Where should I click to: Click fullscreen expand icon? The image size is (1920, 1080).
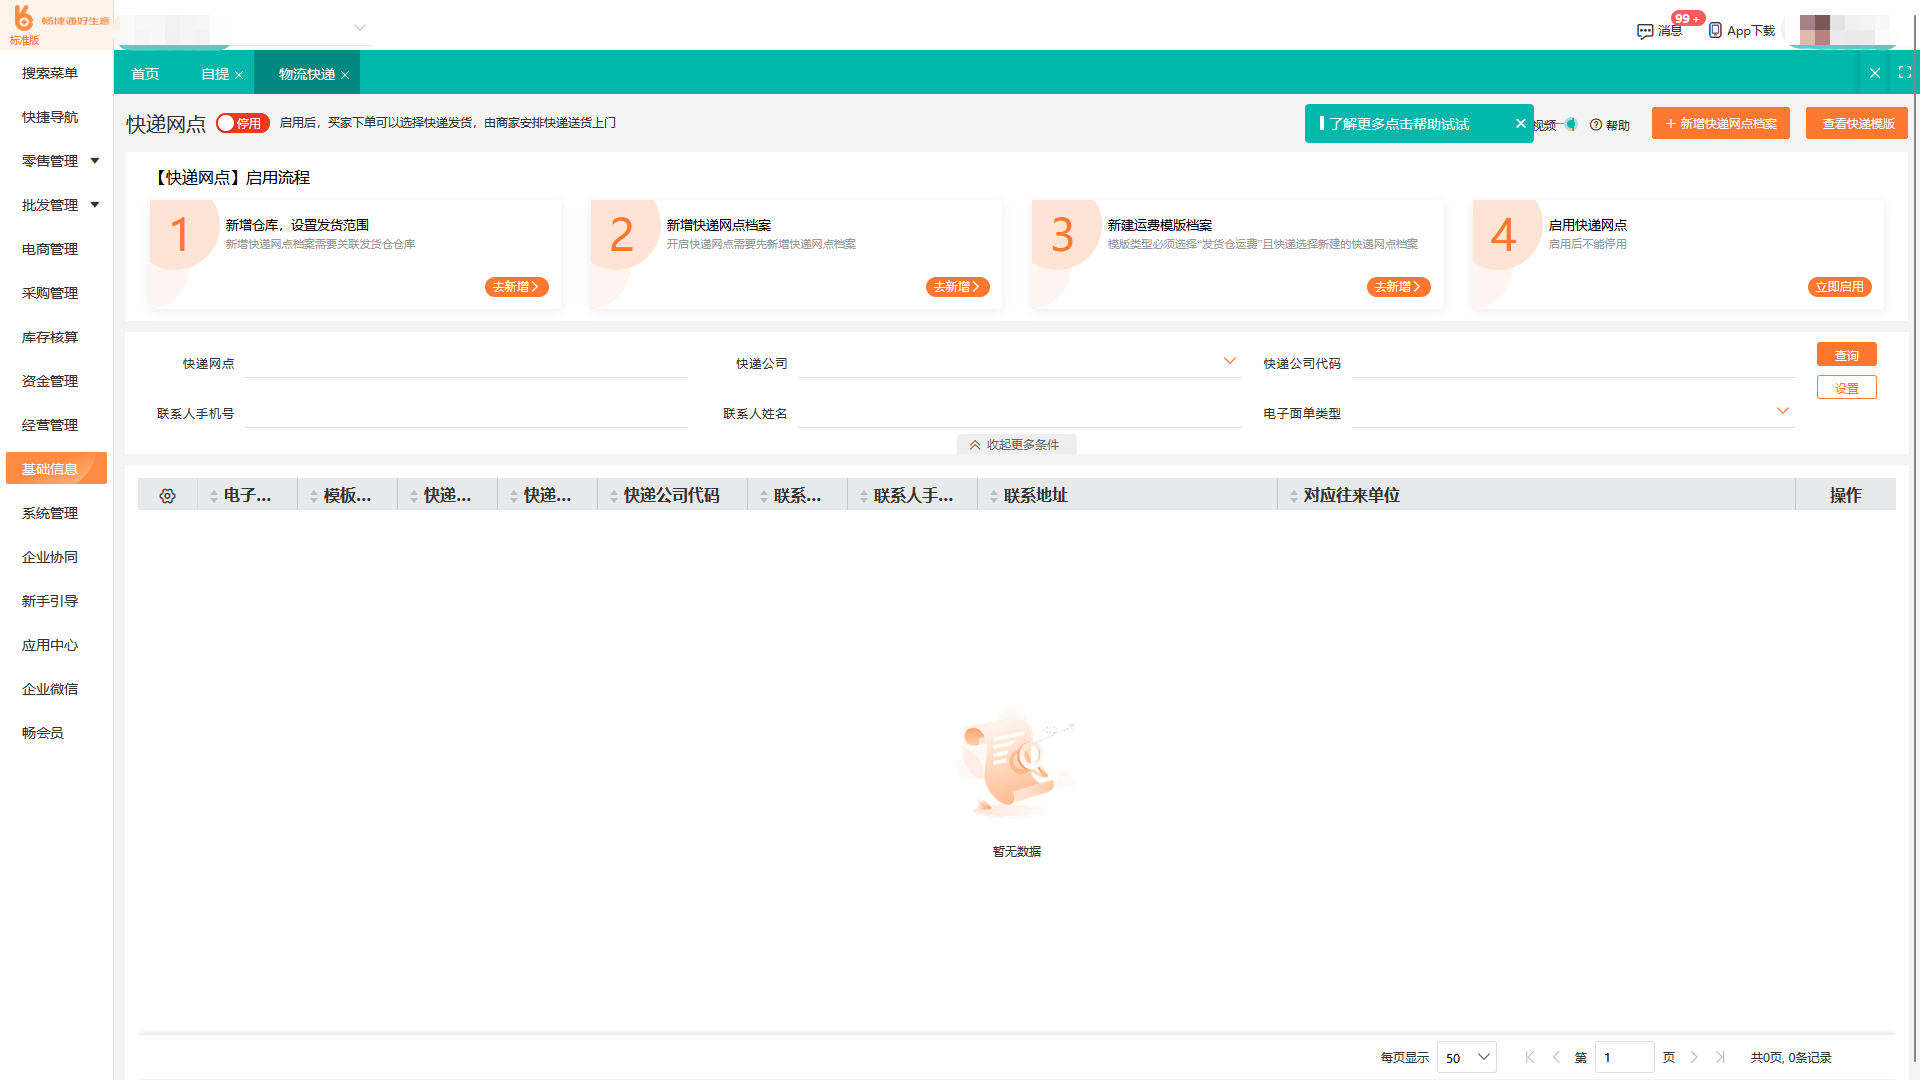click(x=1903, y=73)
